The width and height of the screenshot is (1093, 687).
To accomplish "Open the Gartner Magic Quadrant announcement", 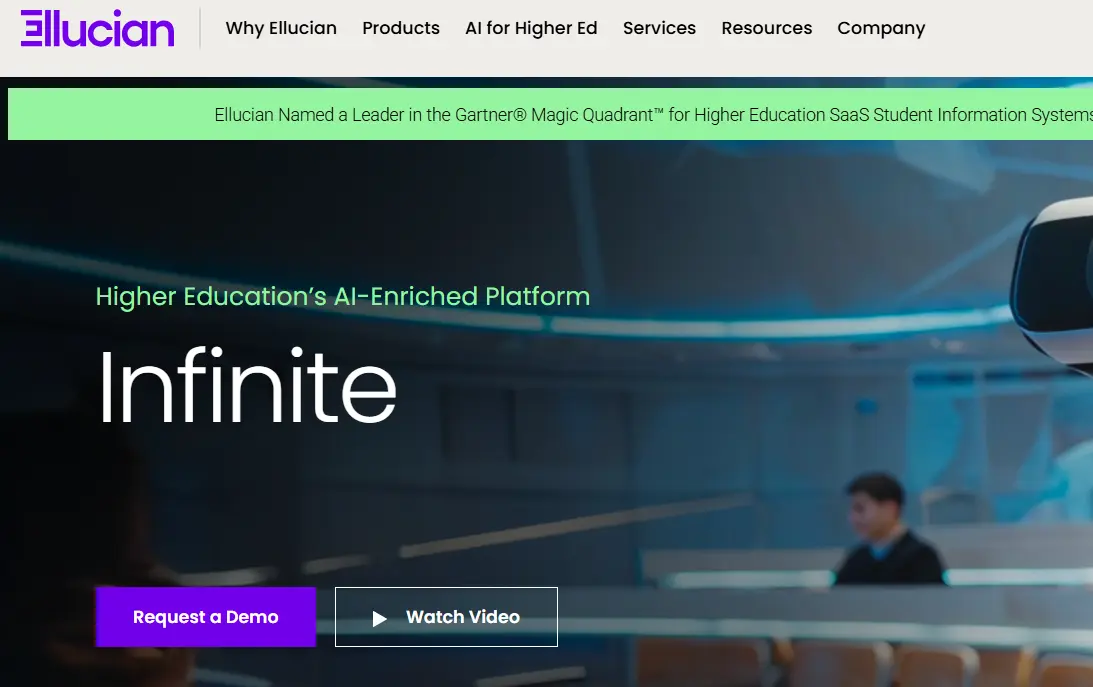I will [650, 114].
